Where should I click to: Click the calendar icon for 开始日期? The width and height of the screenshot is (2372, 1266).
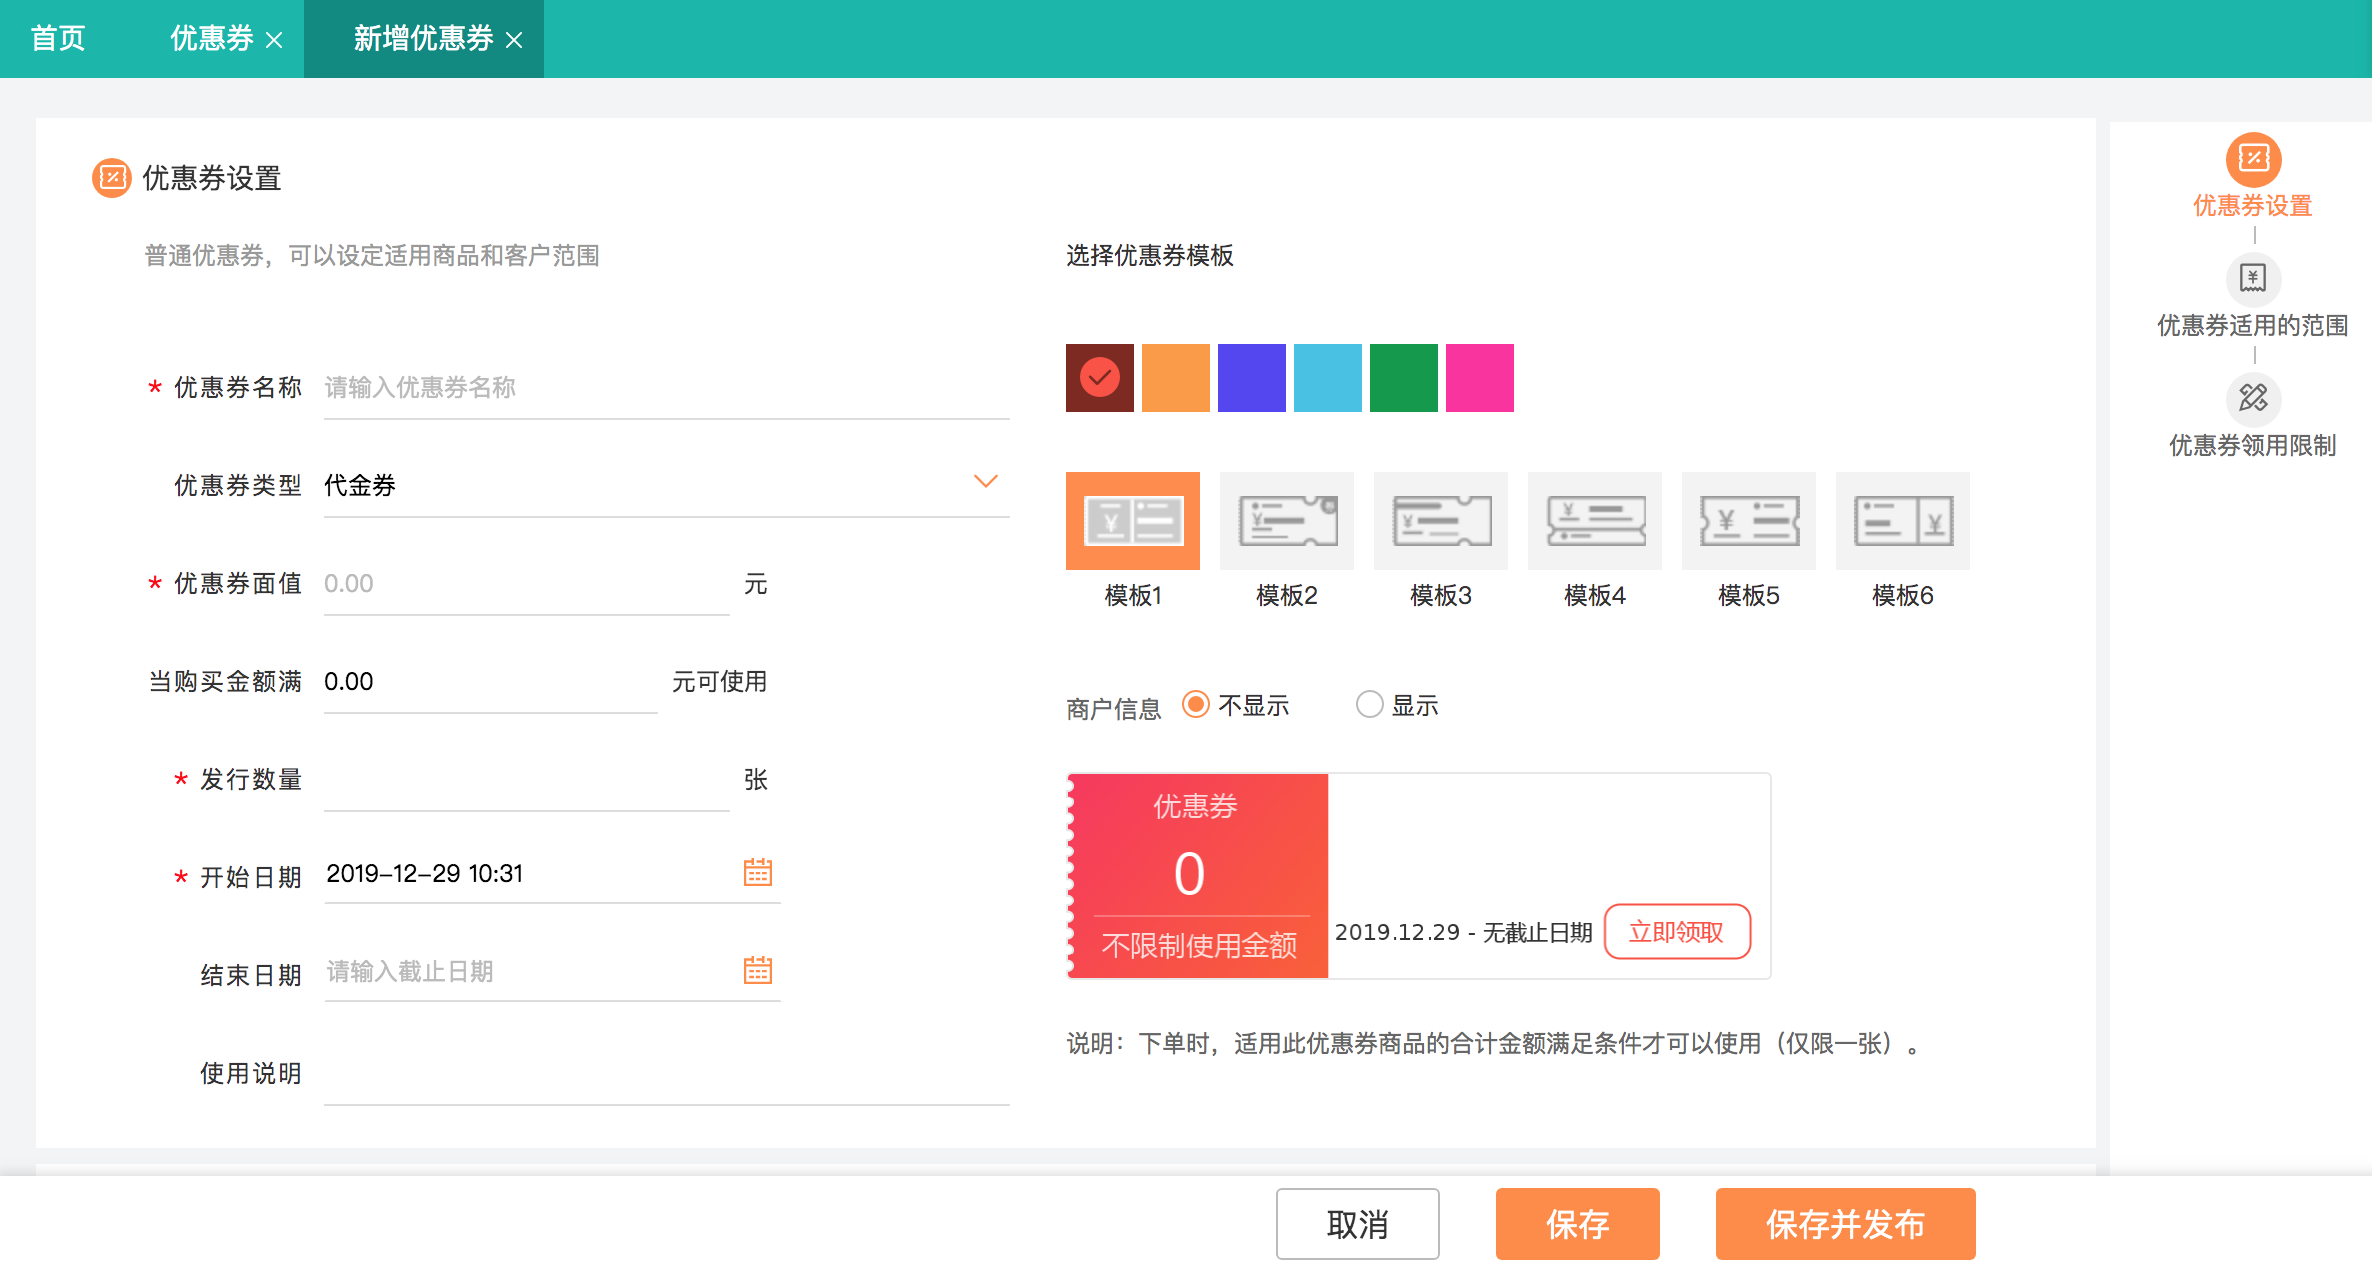[758, 874]
